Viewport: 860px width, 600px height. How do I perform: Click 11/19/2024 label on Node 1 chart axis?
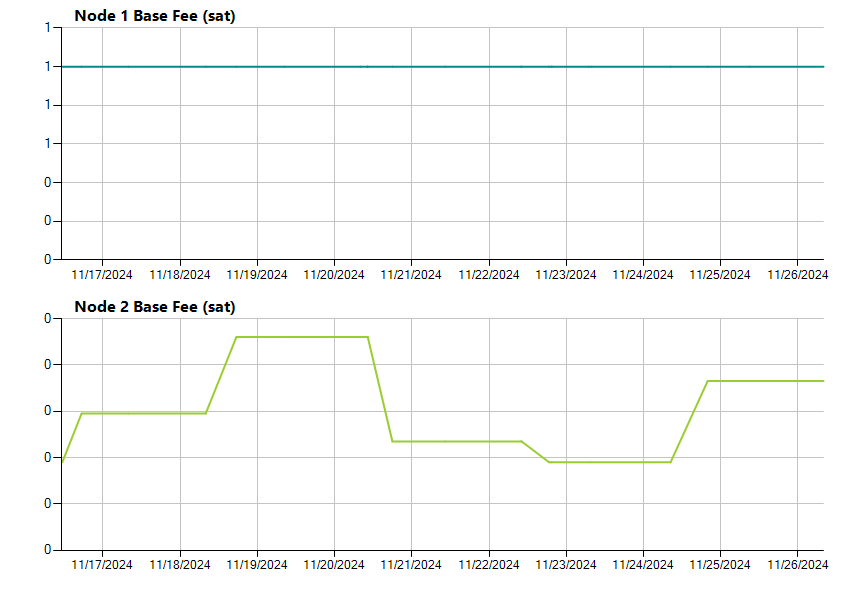257,274
